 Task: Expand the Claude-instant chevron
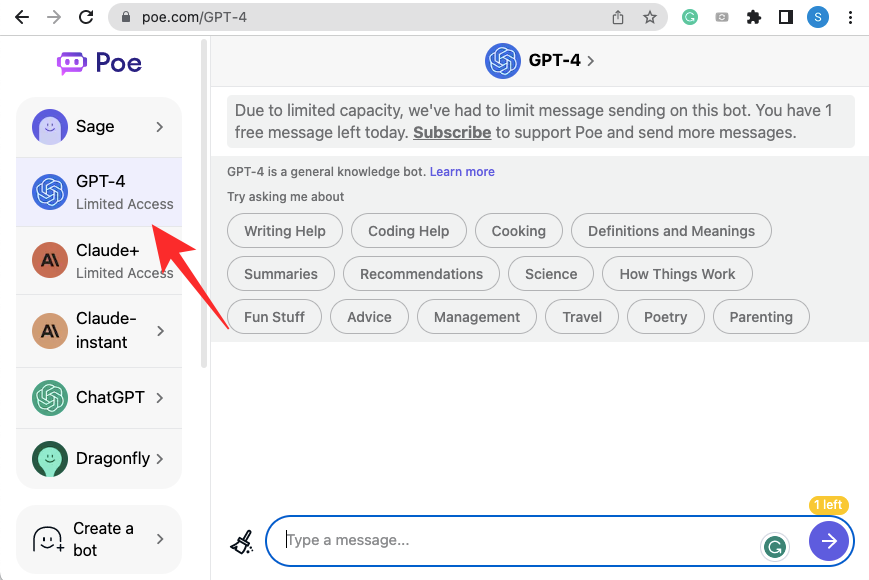(x=160, y=331)
